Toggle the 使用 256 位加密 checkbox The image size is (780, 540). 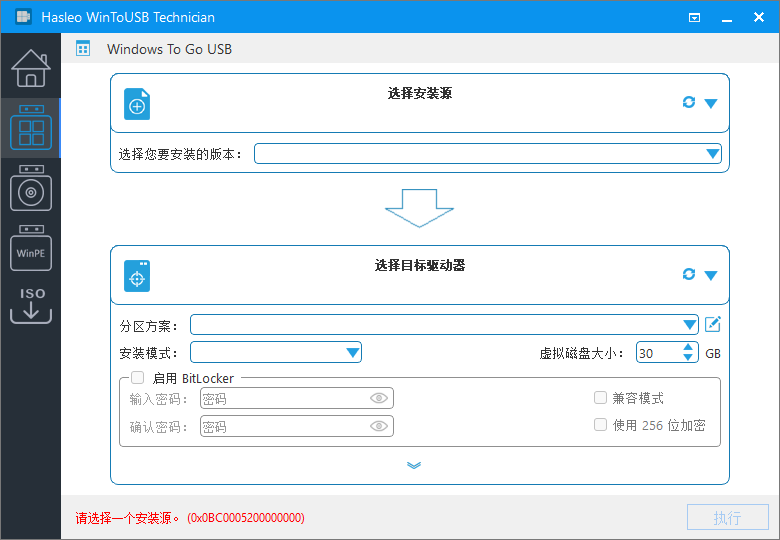coord(600,425)
